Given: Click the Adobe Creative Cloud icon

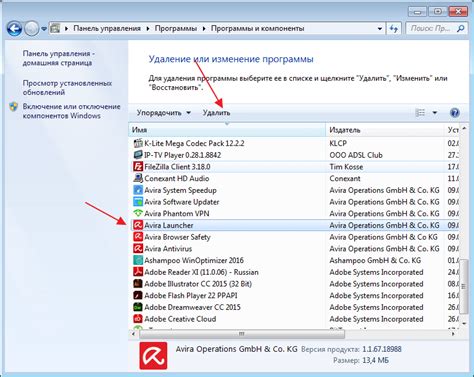Looking at the screenshot, I should click(138, 319).
